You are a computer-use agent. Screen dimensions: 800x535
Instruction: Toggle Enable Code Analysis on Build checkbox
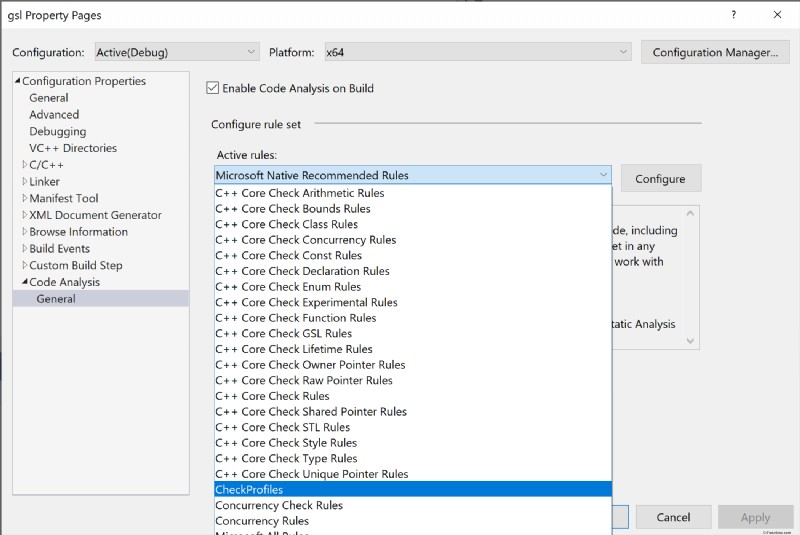212,88
